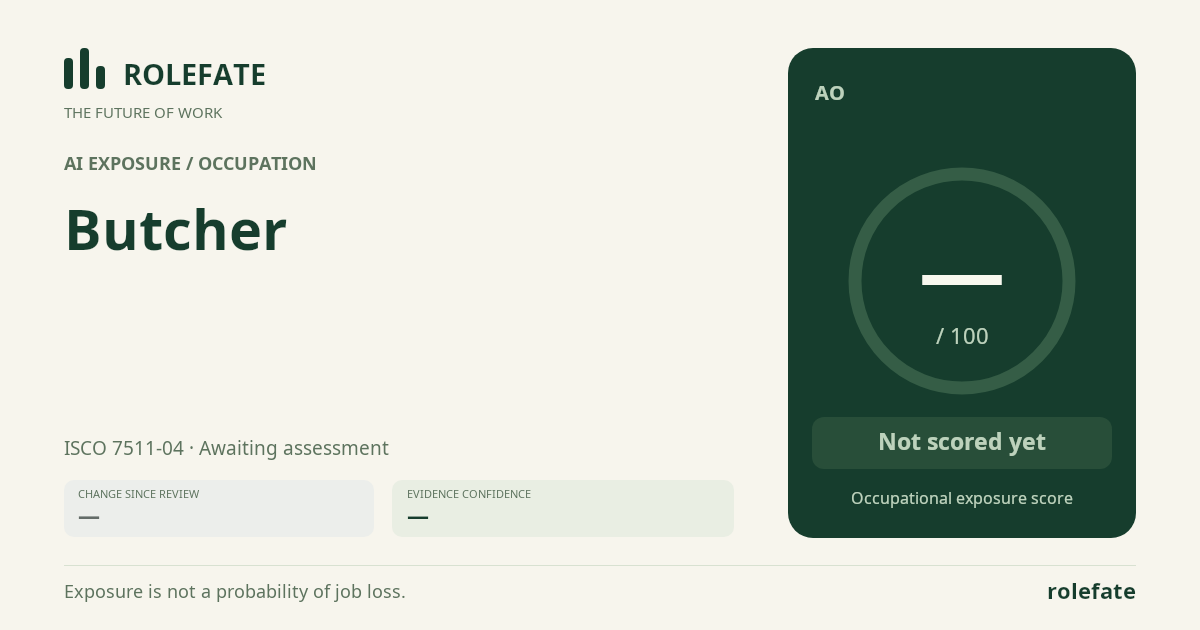Click 'Occupational exposure score' caption
Image resolution: width=1200 pixels, height=630 pixels.
click(x=962, y=498)
